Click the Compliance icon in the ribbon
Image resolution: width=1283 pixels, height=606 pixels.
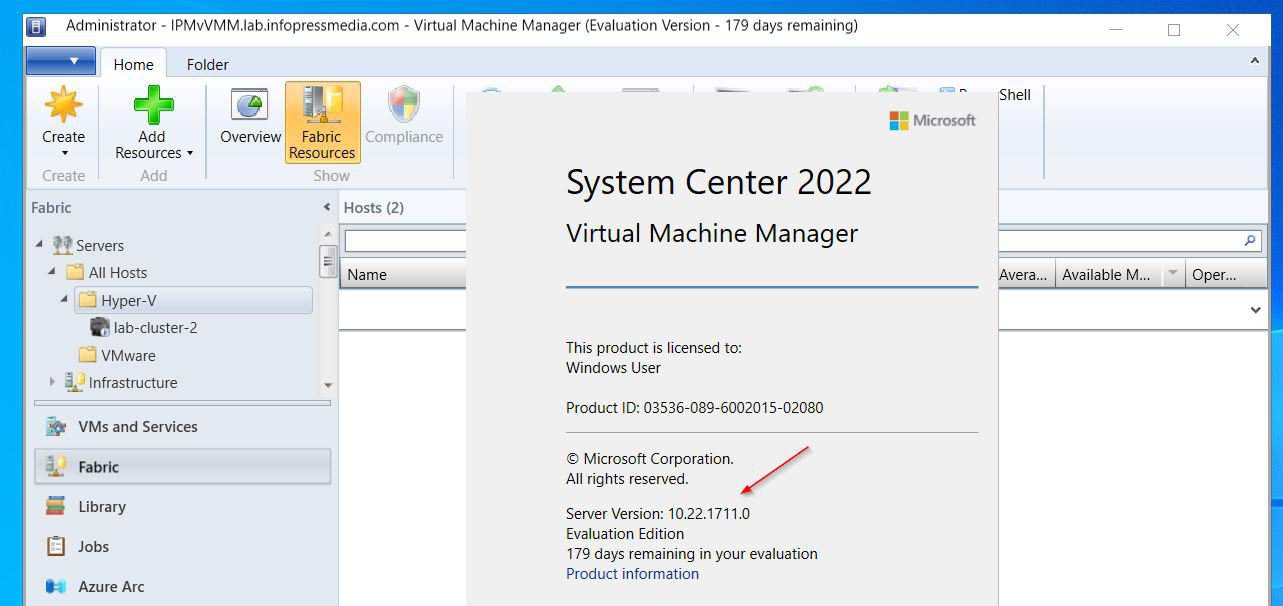pyautogui.click(x=403, y=110)
